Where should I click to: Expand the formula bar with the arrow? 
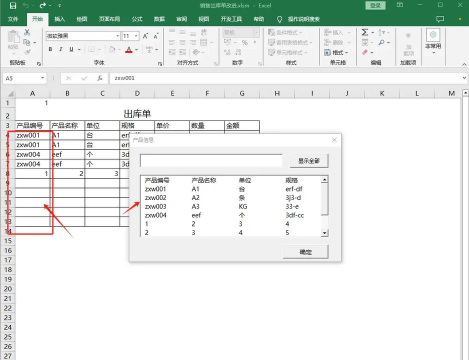click(464, 78)
